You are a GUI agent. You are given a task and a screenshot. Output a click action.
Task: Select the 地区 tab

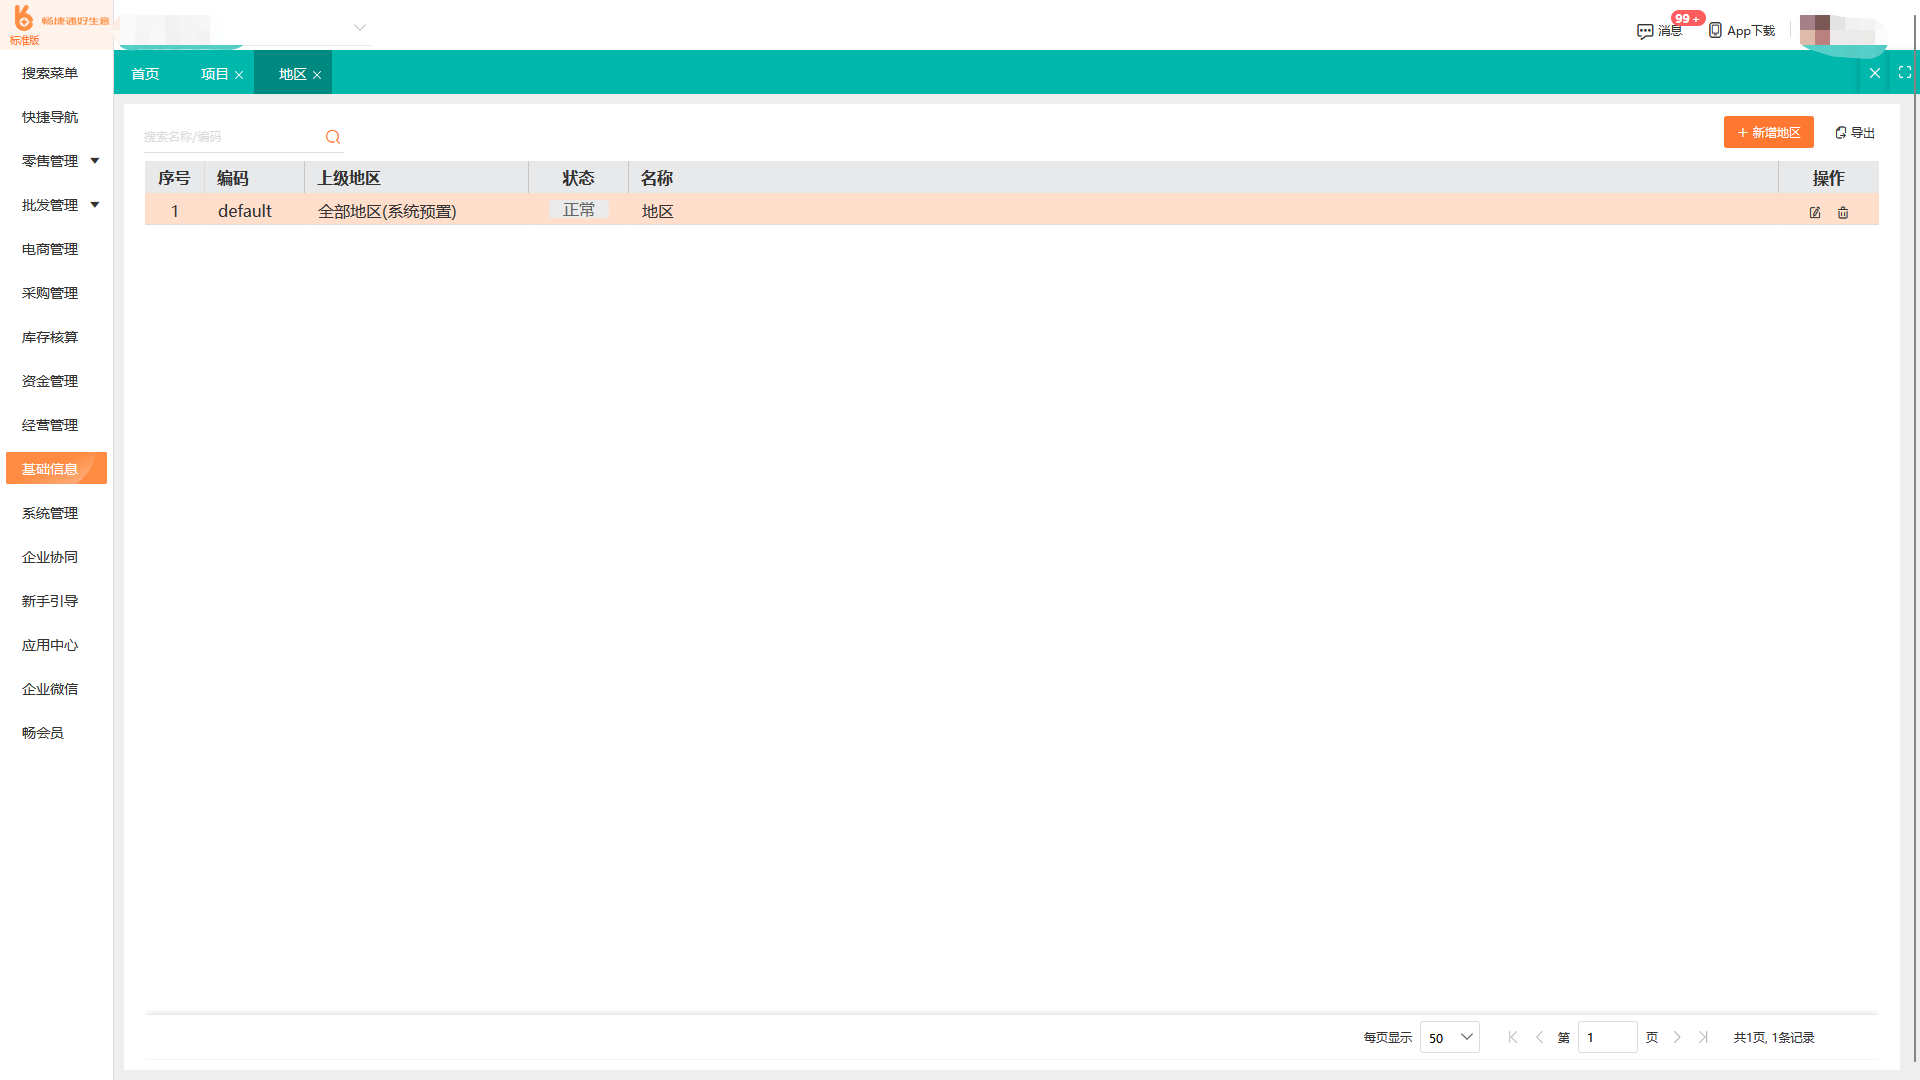(x=290, y=74)
